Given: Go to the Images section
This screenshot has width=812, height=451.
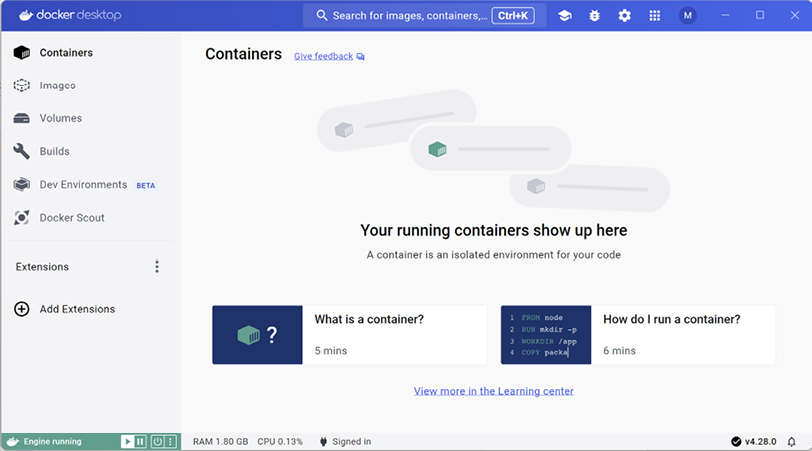Looking at the screenshot, I should [x=57, y=85].
